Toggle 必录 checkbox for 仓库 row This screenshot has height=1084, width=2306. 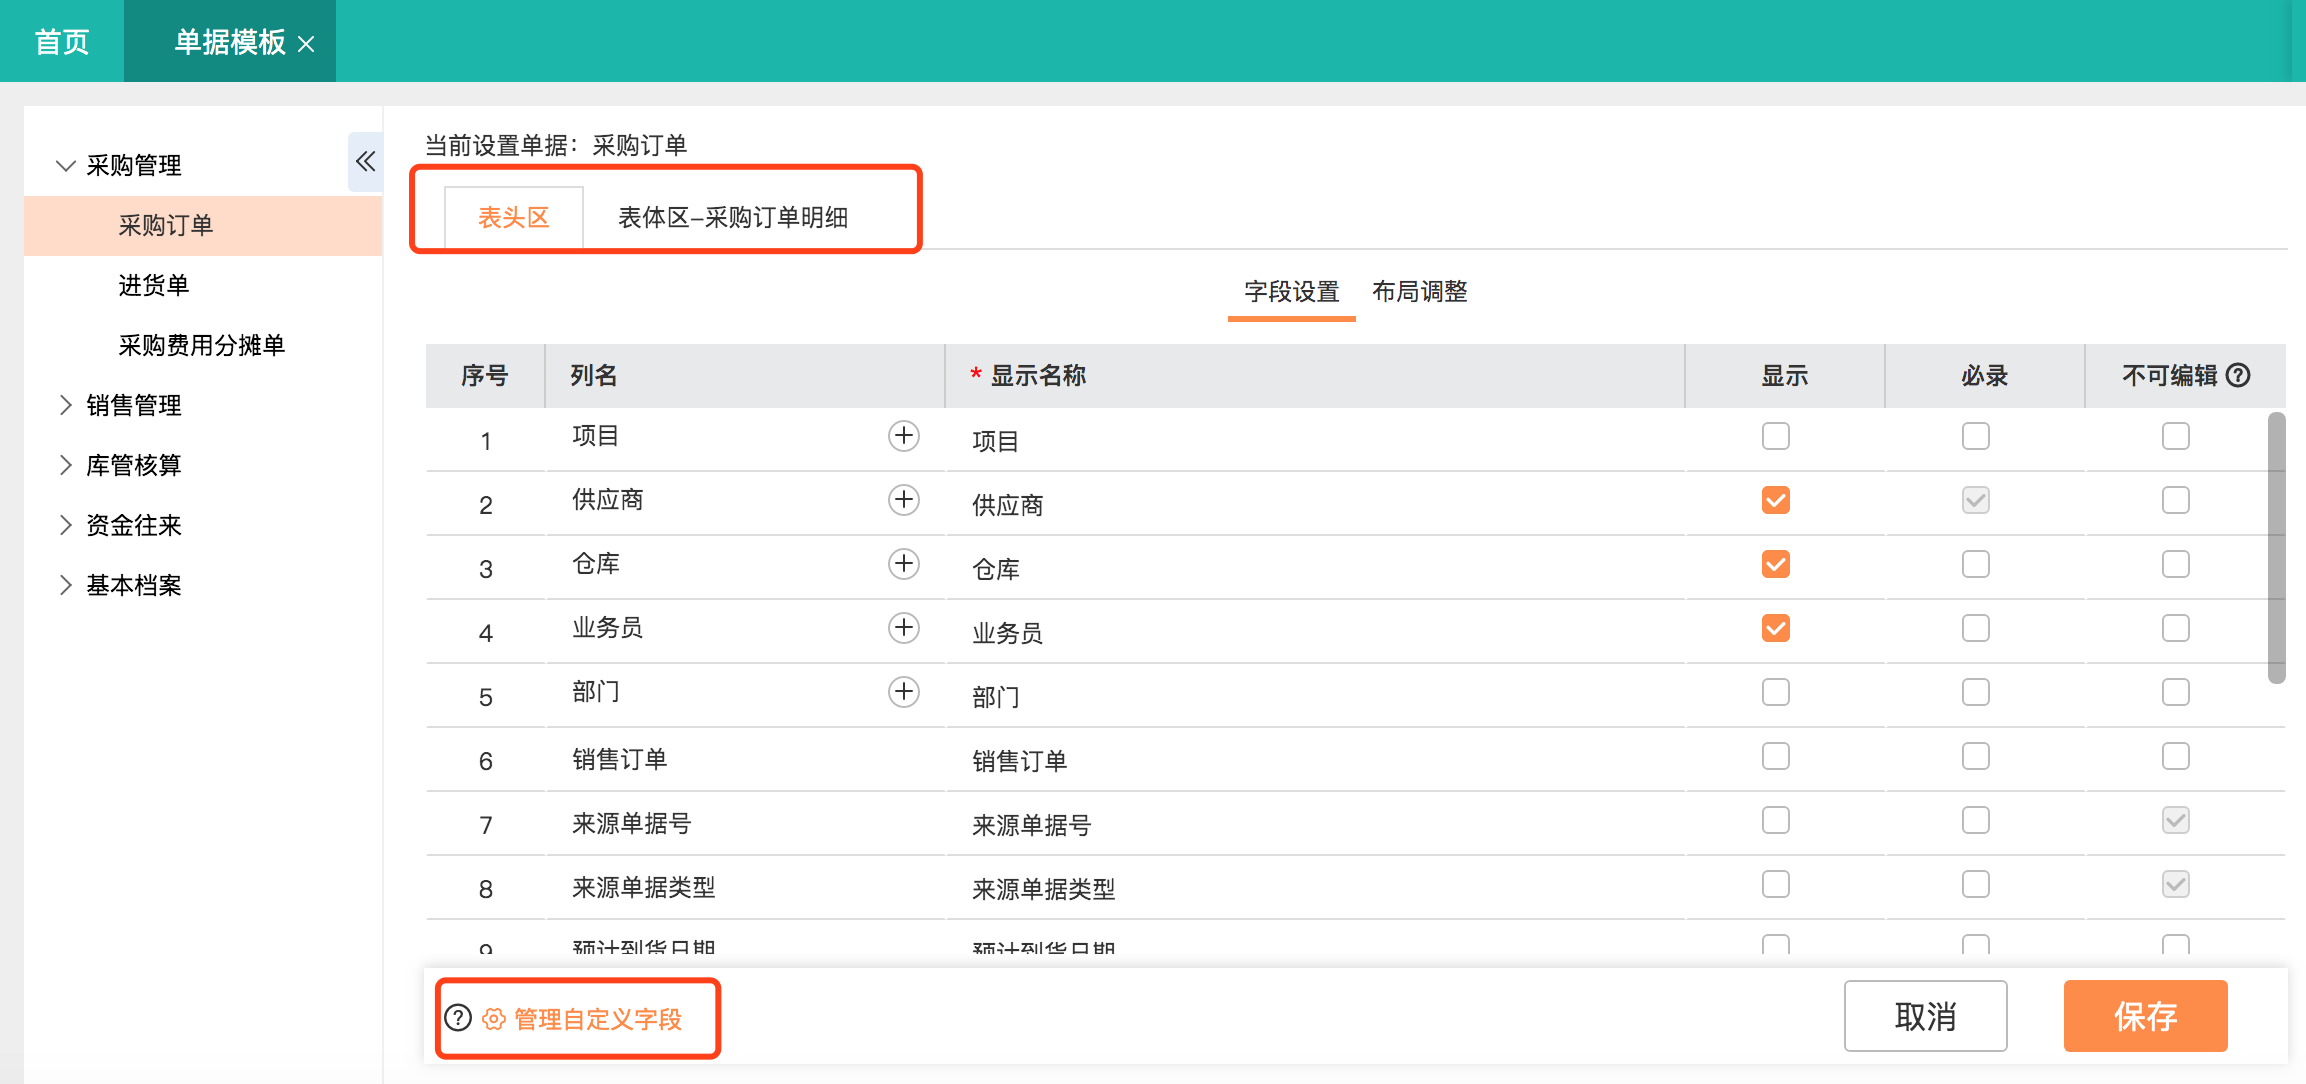click(x=1975, y=565)
